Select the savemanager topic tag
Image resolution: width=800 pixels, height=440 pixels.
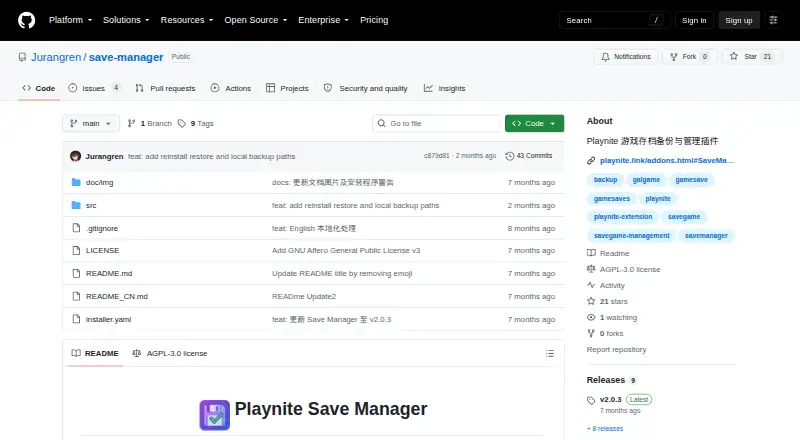click(706, 236)
